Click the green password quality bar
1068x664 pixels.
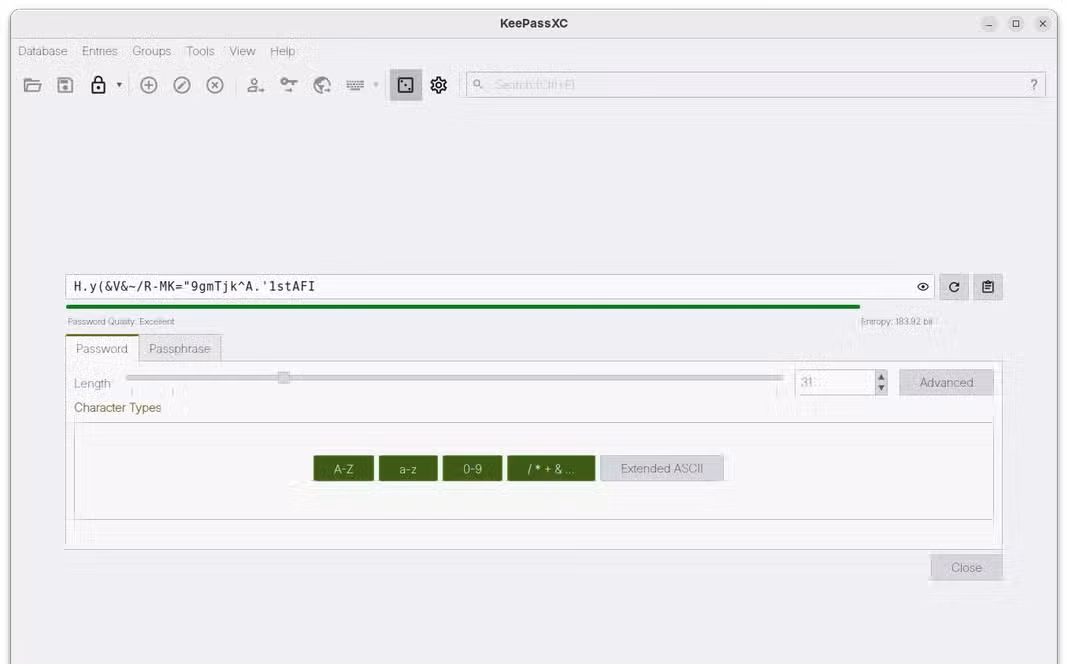[463, 307]
